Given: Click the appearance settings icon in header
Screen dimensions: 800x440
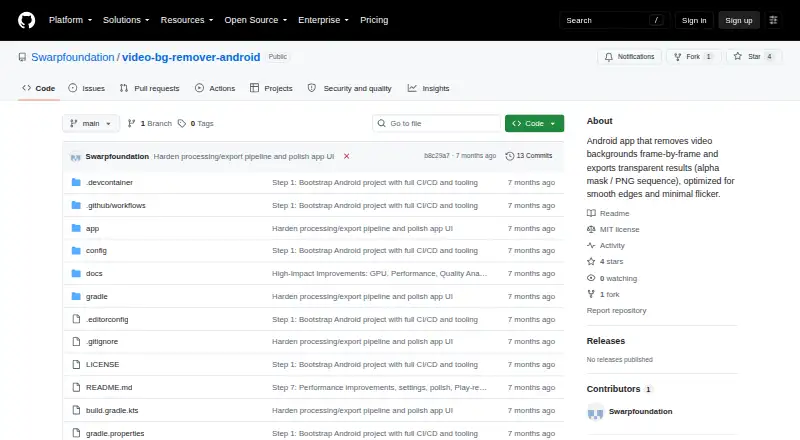Looking at the screenshot, I should [x=773, y=20].
